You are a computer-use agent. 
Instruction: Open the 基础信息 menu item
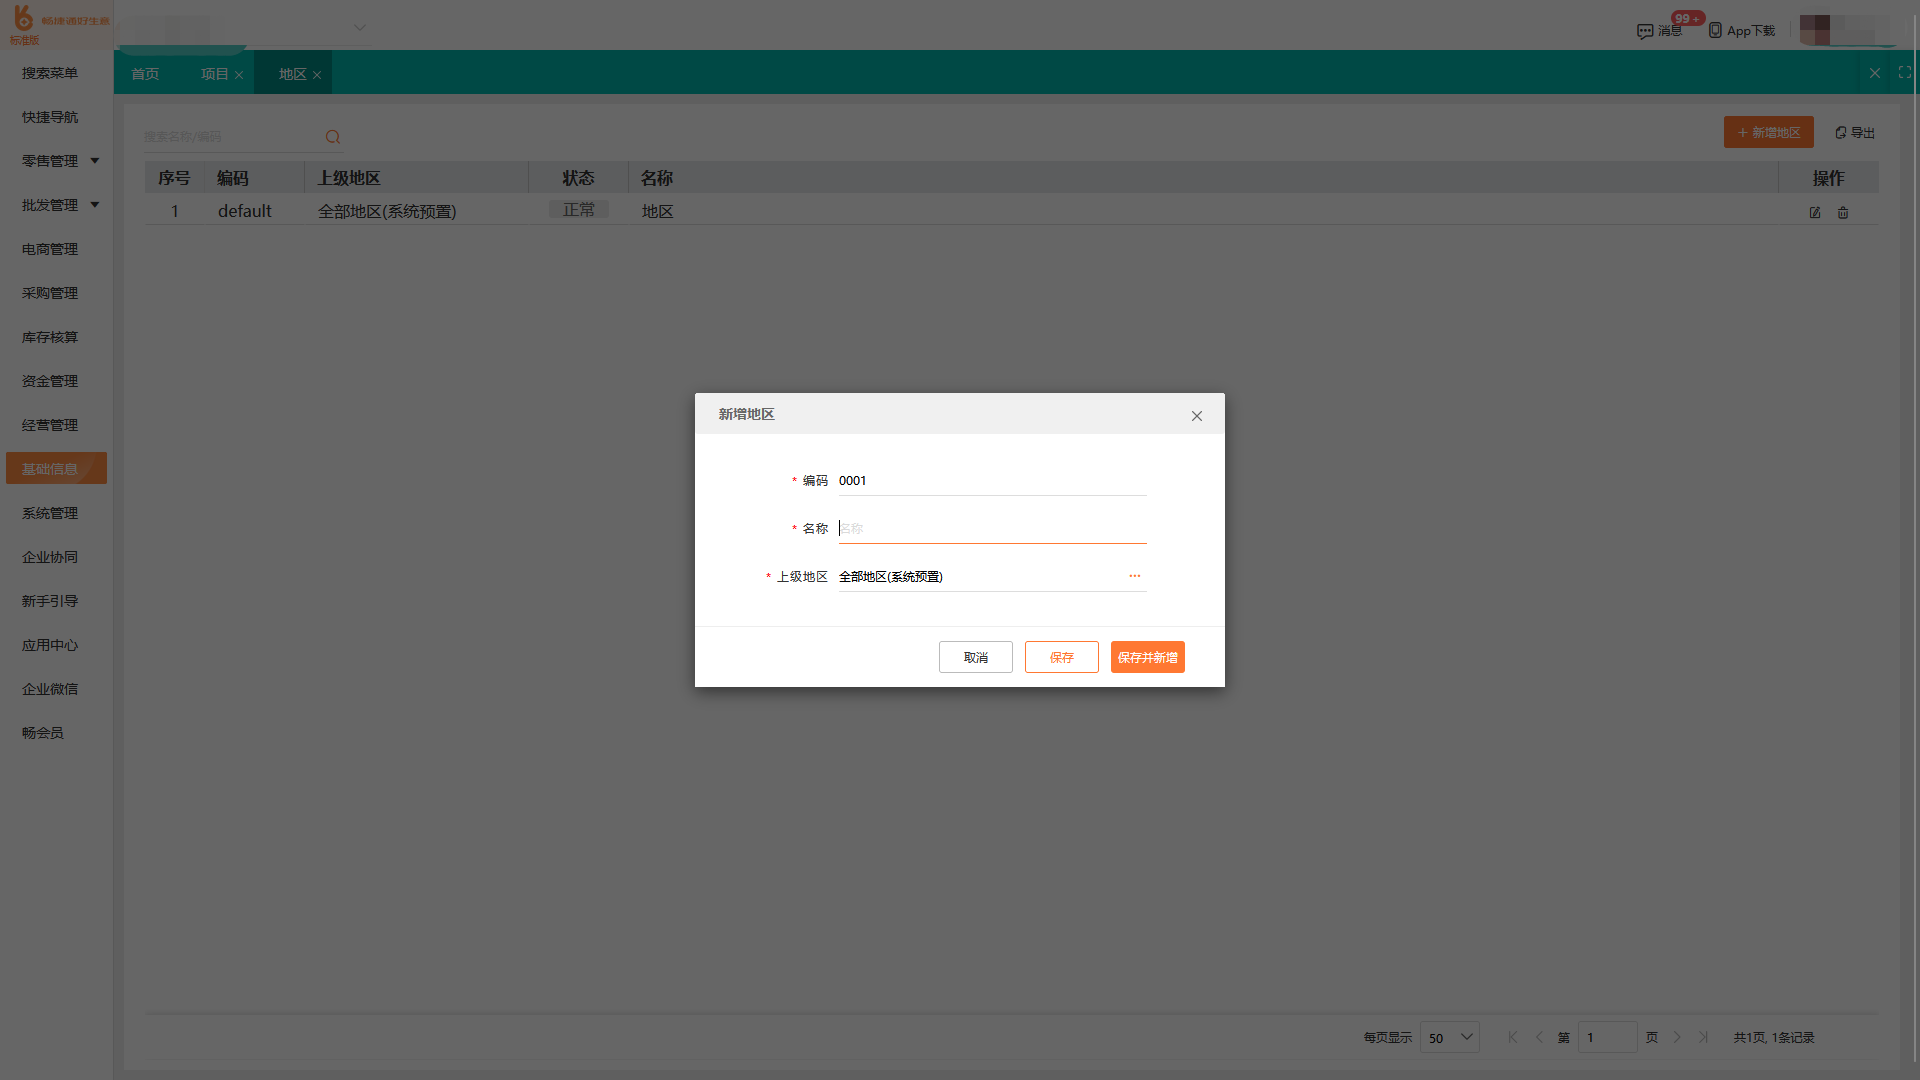[54, 468]
